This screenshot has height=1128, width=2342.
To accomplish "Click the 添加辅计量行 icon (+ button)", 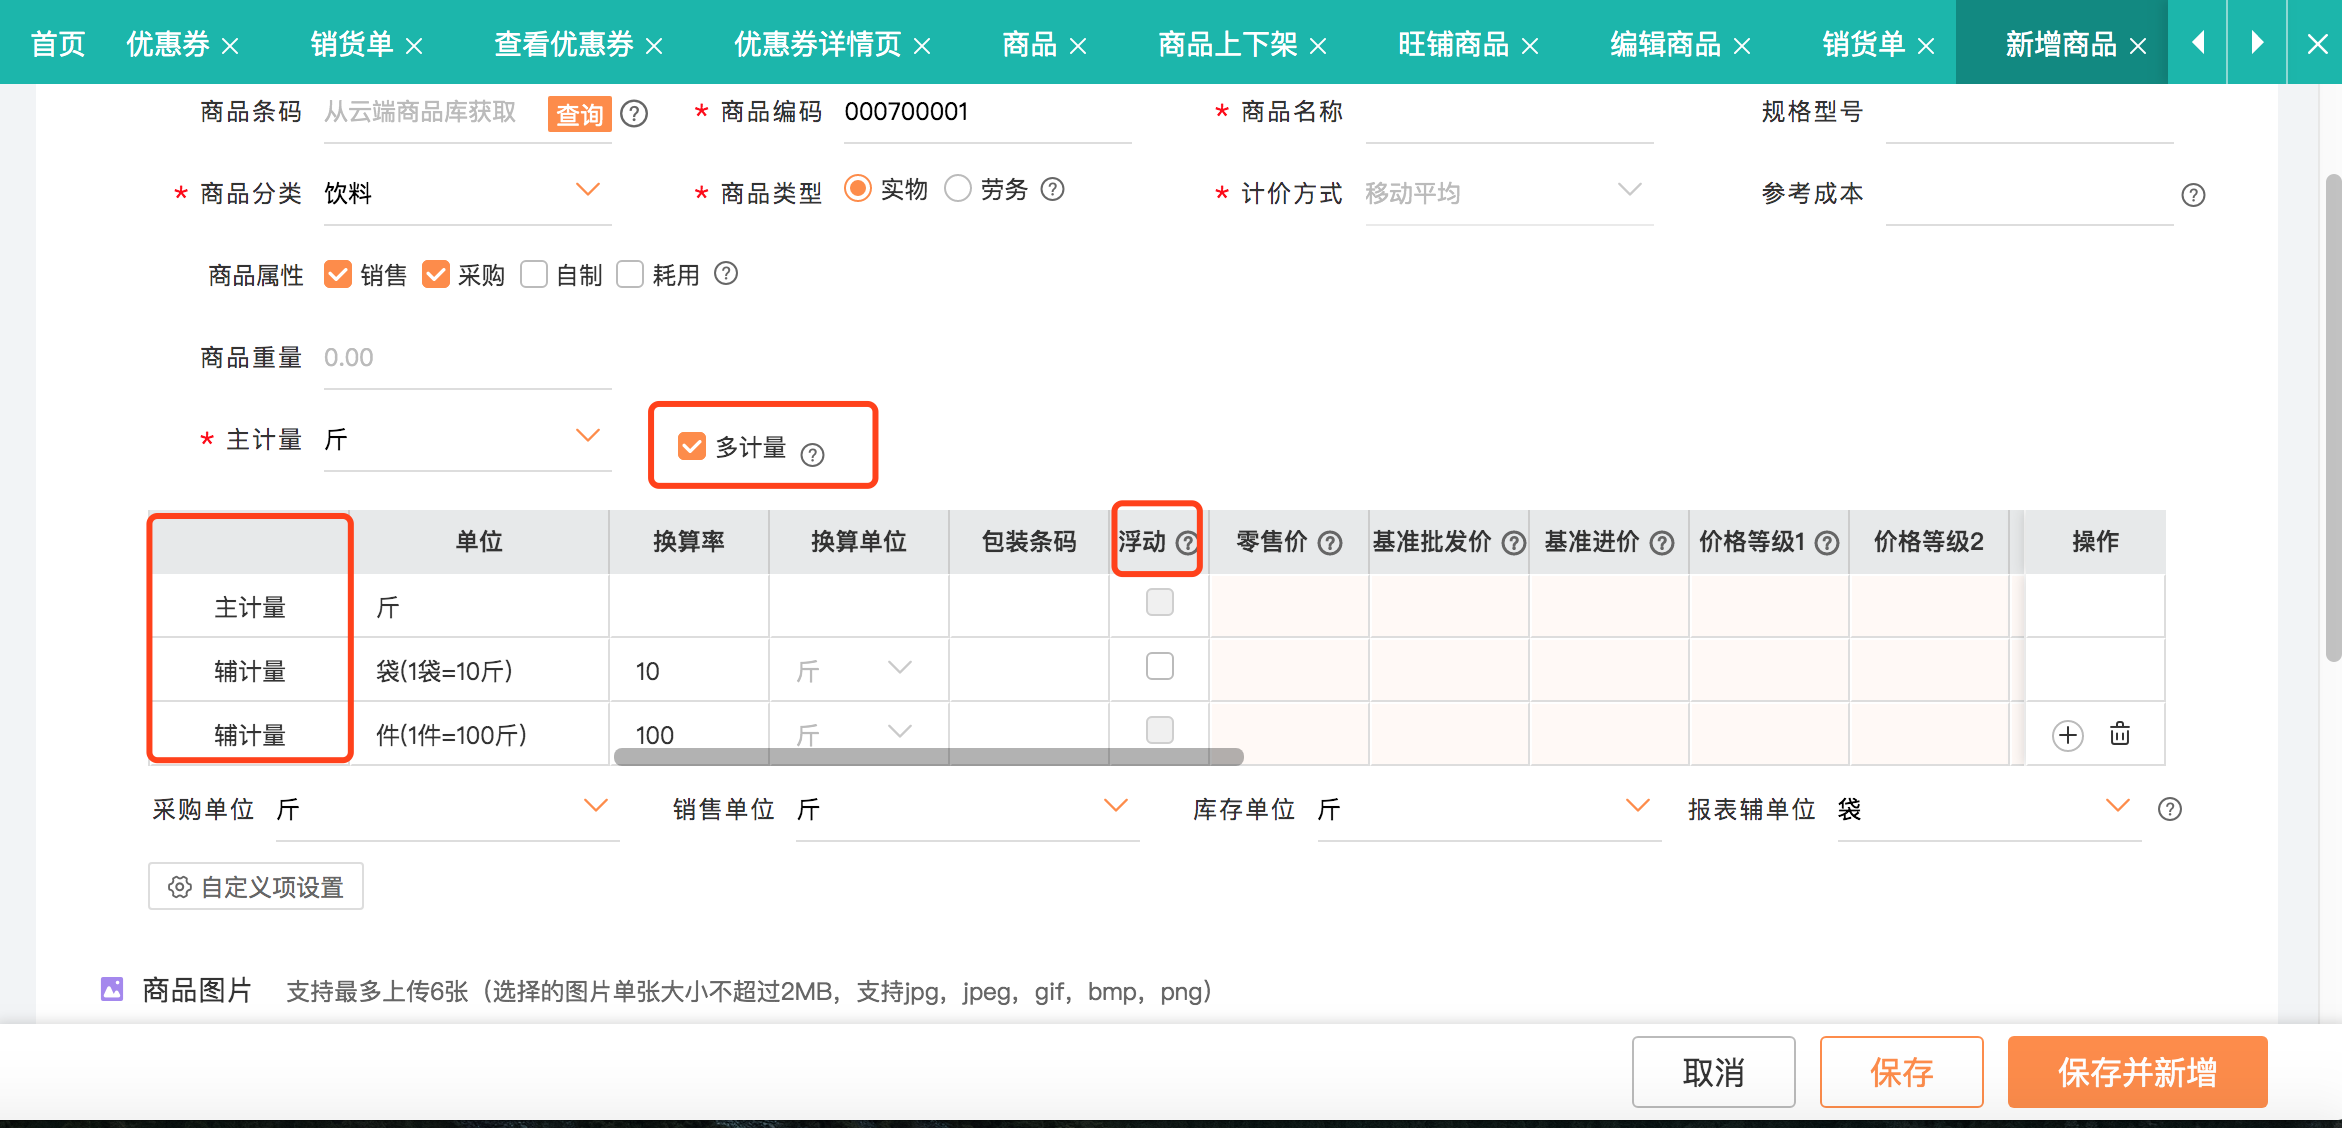I will [2067, 734].
